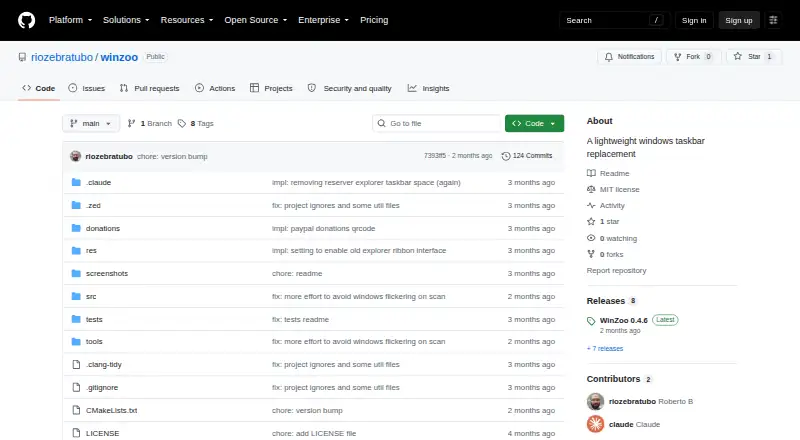Star the winzoo repository
800x440 pixels.
click(x=754, y=57)
